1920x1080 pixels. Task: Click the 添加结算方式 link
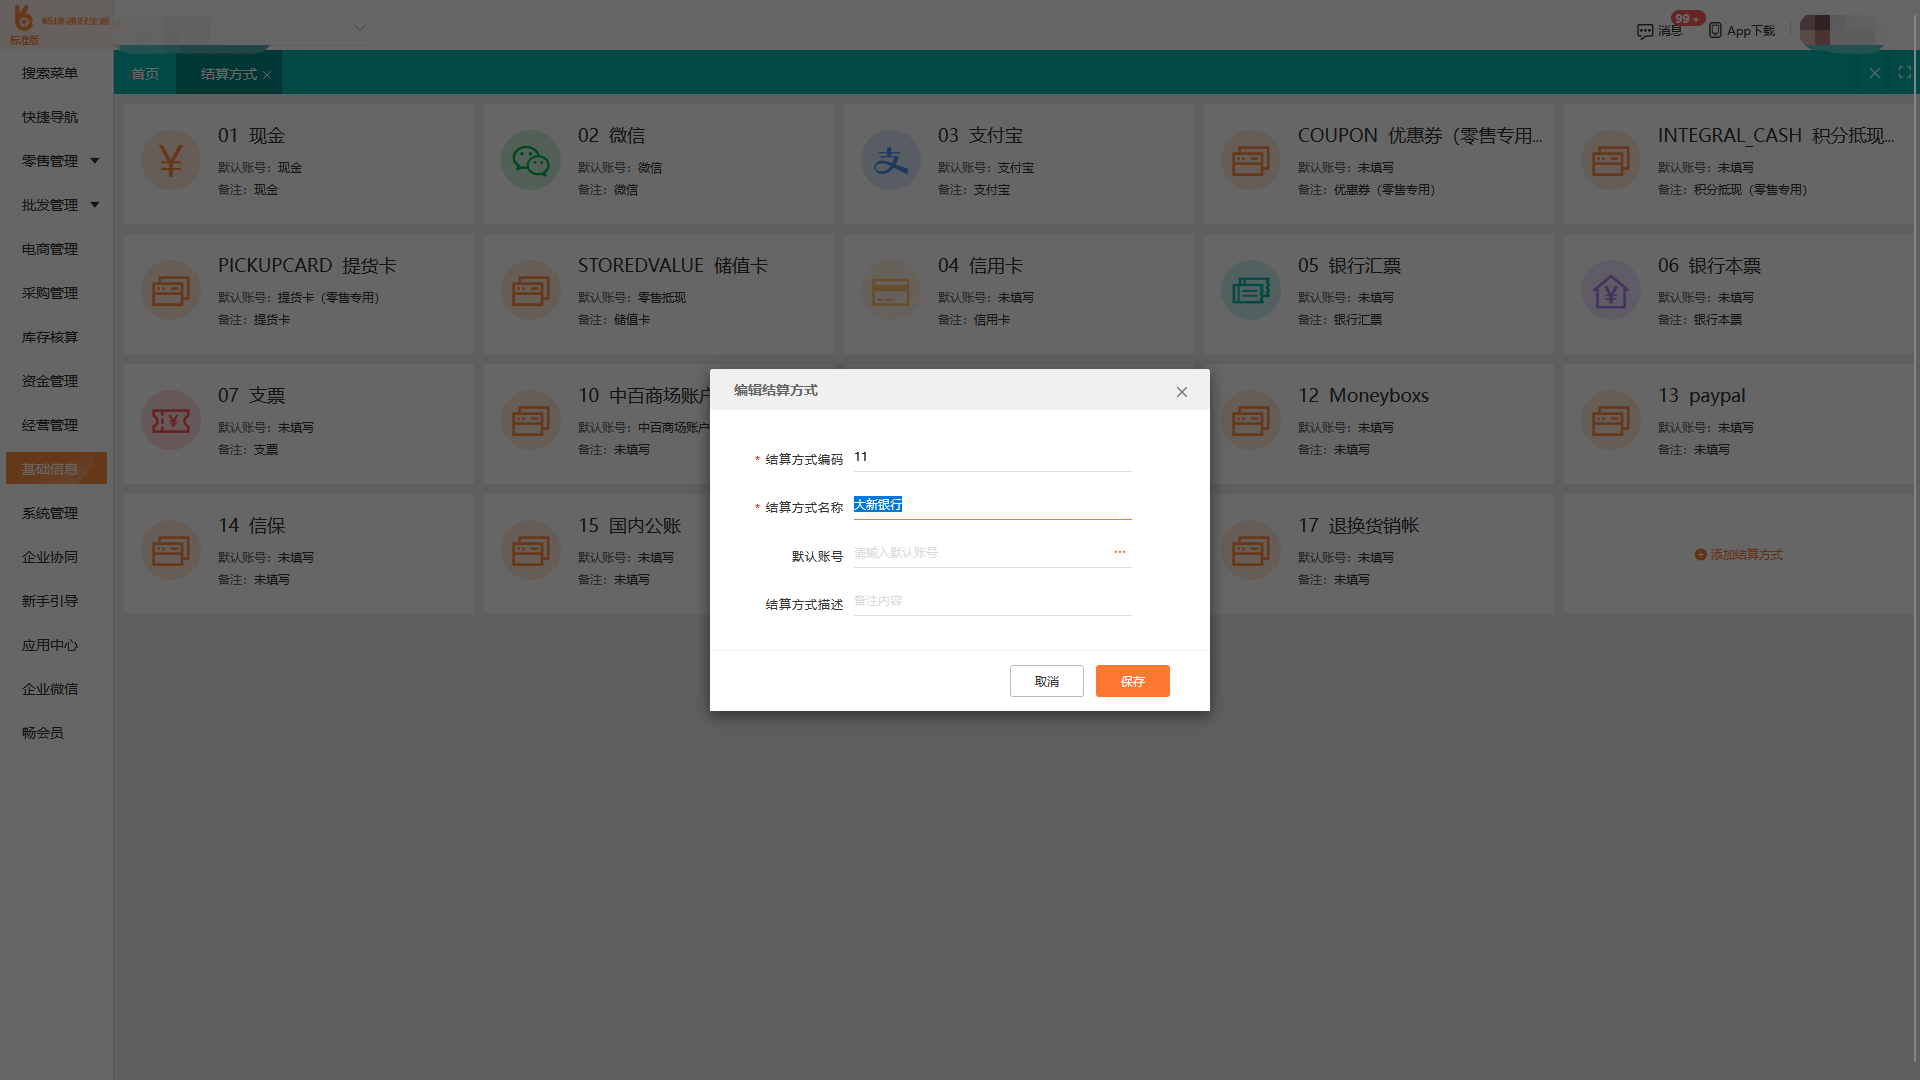(x=1738, y=553)
